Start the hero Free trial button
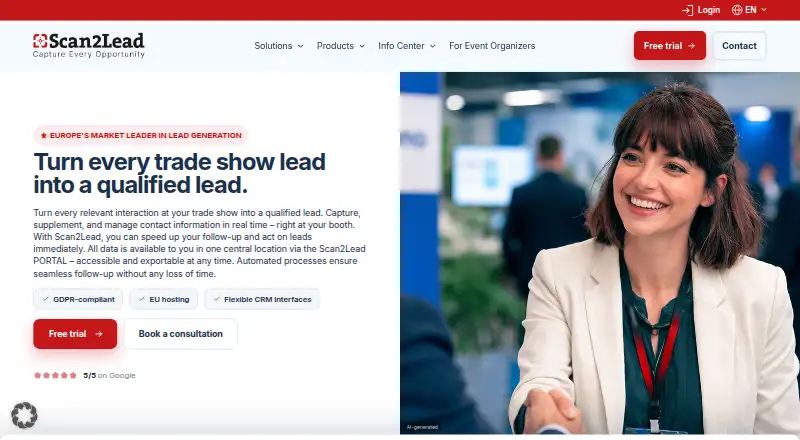 coord(75,334)
